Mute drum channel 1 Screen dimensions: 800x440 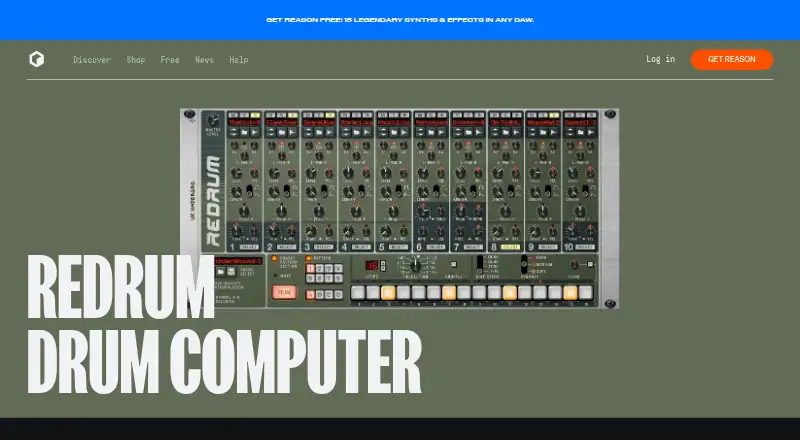[233, 115]
